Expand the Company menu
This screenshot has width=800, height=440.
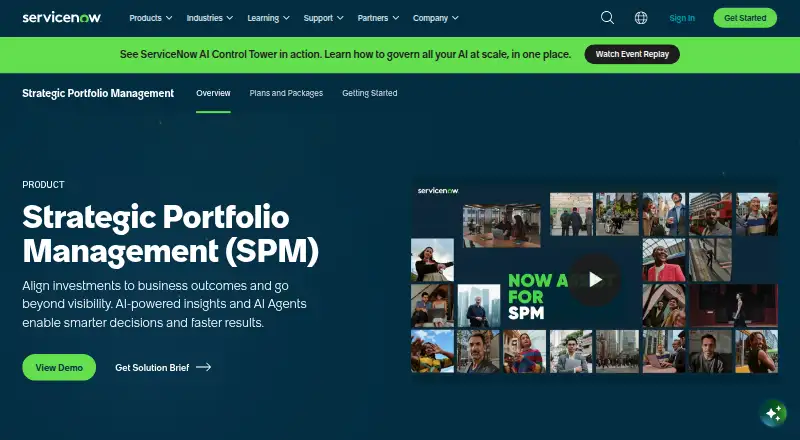coord(436,18)
